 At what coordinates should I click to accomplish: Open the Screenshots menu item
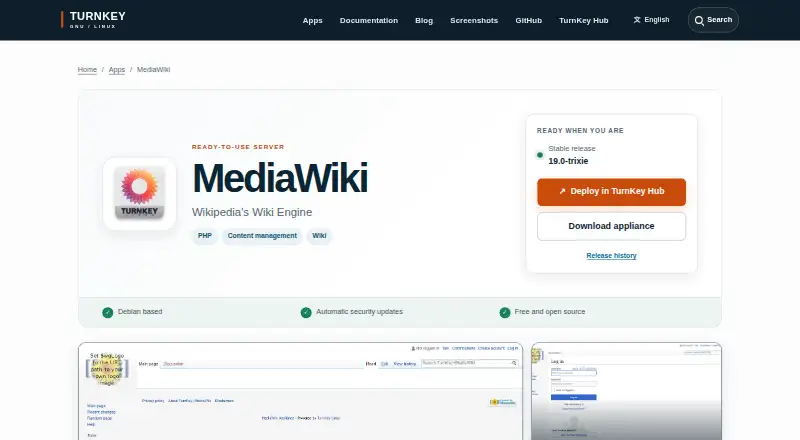(474, 20)
